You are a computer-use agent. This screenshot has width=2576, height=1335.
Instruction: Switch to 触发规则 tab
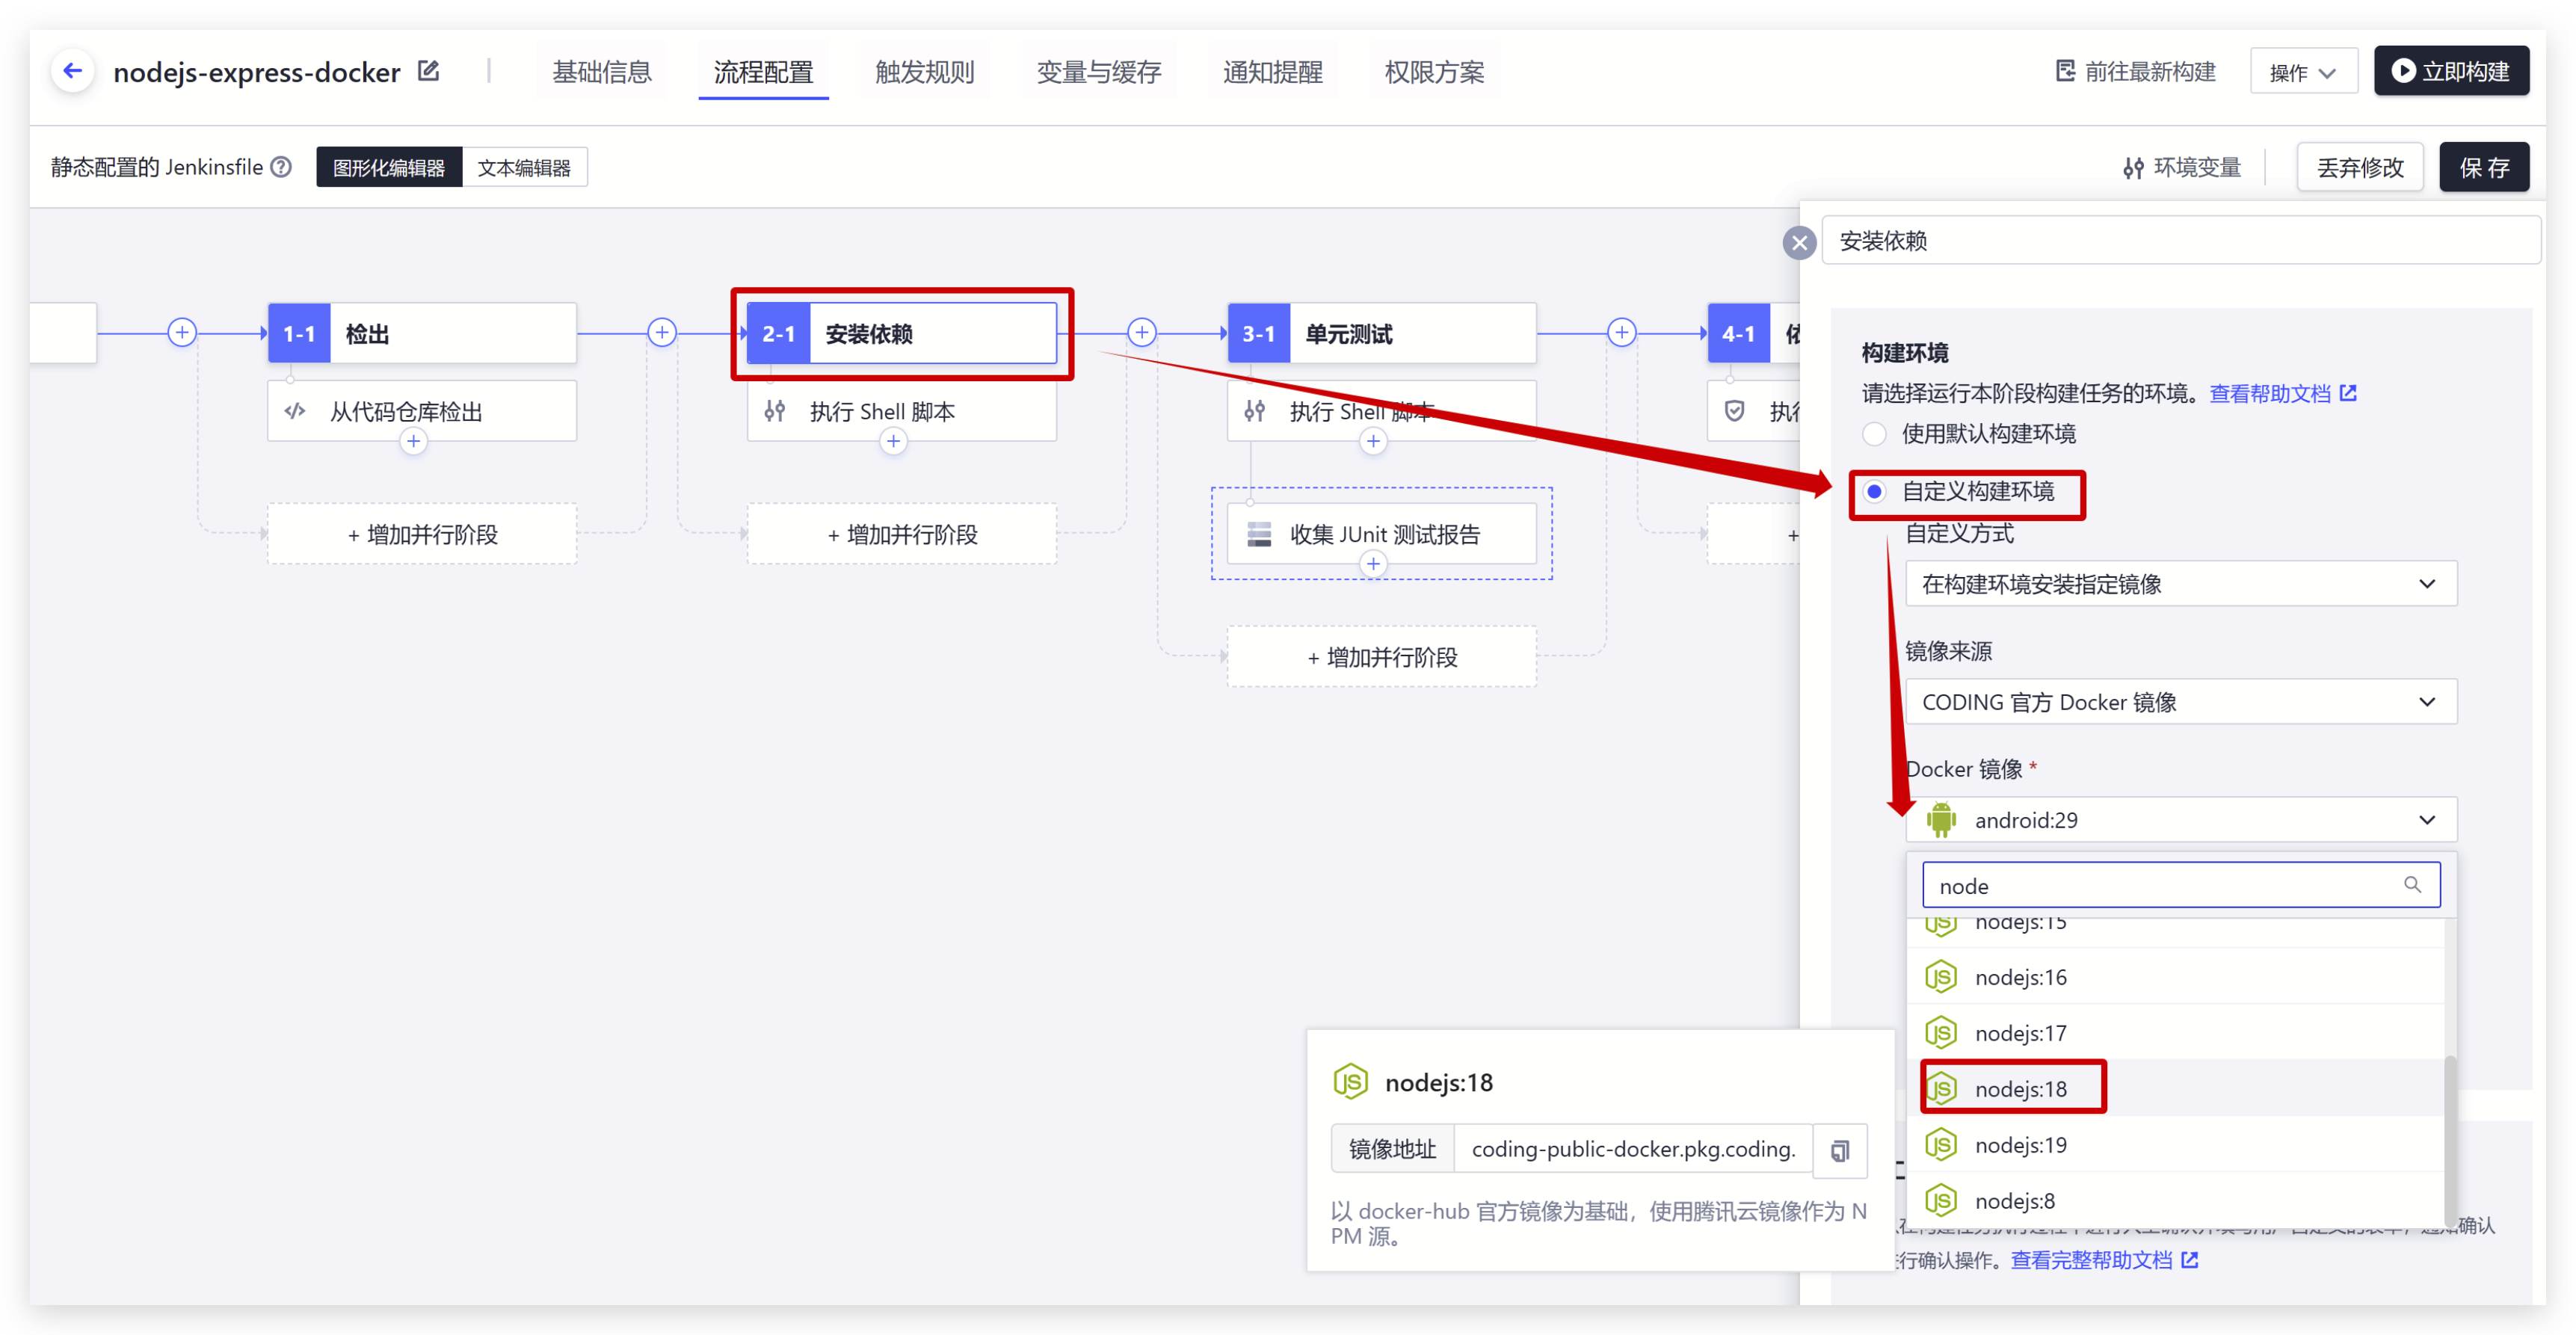pyautogui.click(x=924, y=72)
